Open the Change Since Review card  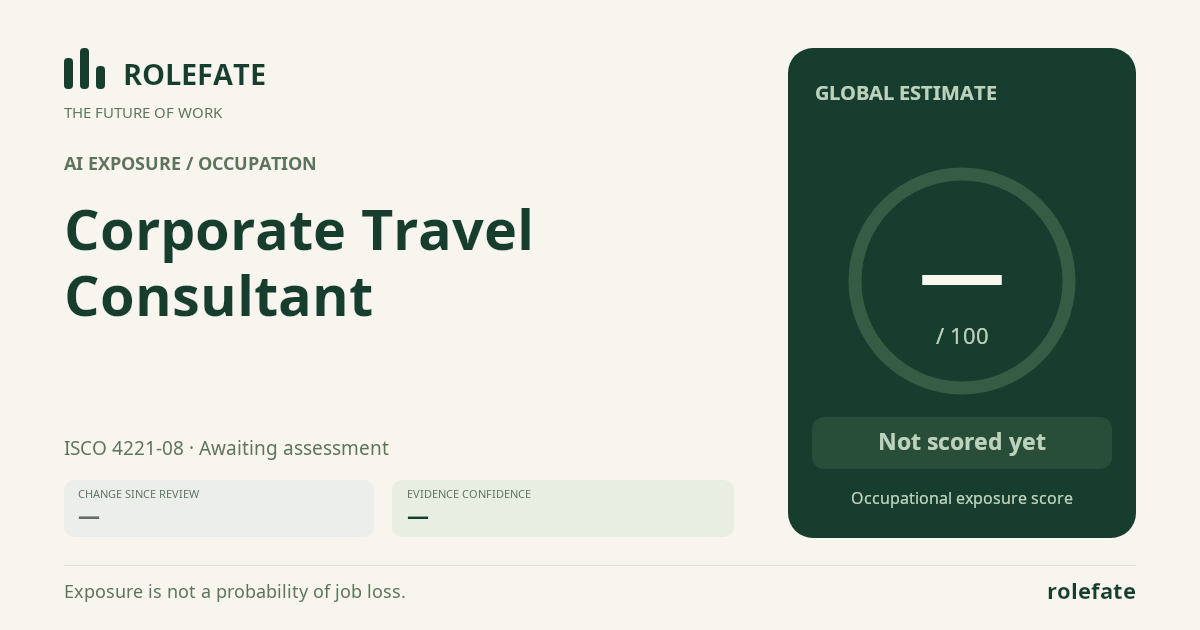click(219, 508)
